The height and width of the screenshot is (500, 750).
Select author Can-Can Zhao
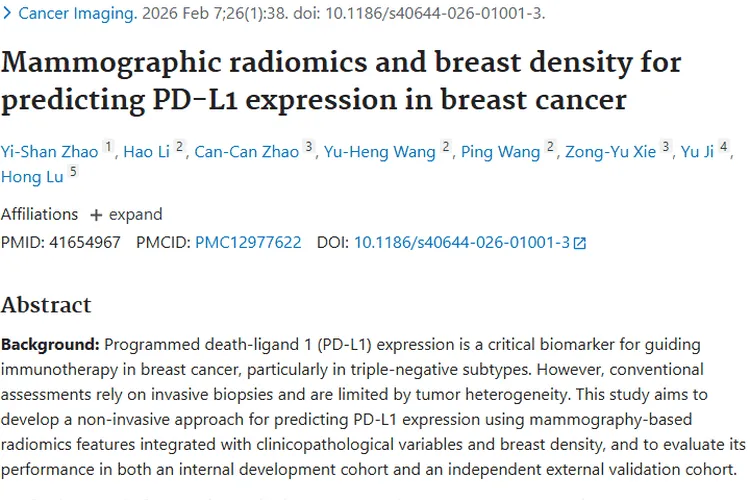pyautogui.click(x=246, y=152)
